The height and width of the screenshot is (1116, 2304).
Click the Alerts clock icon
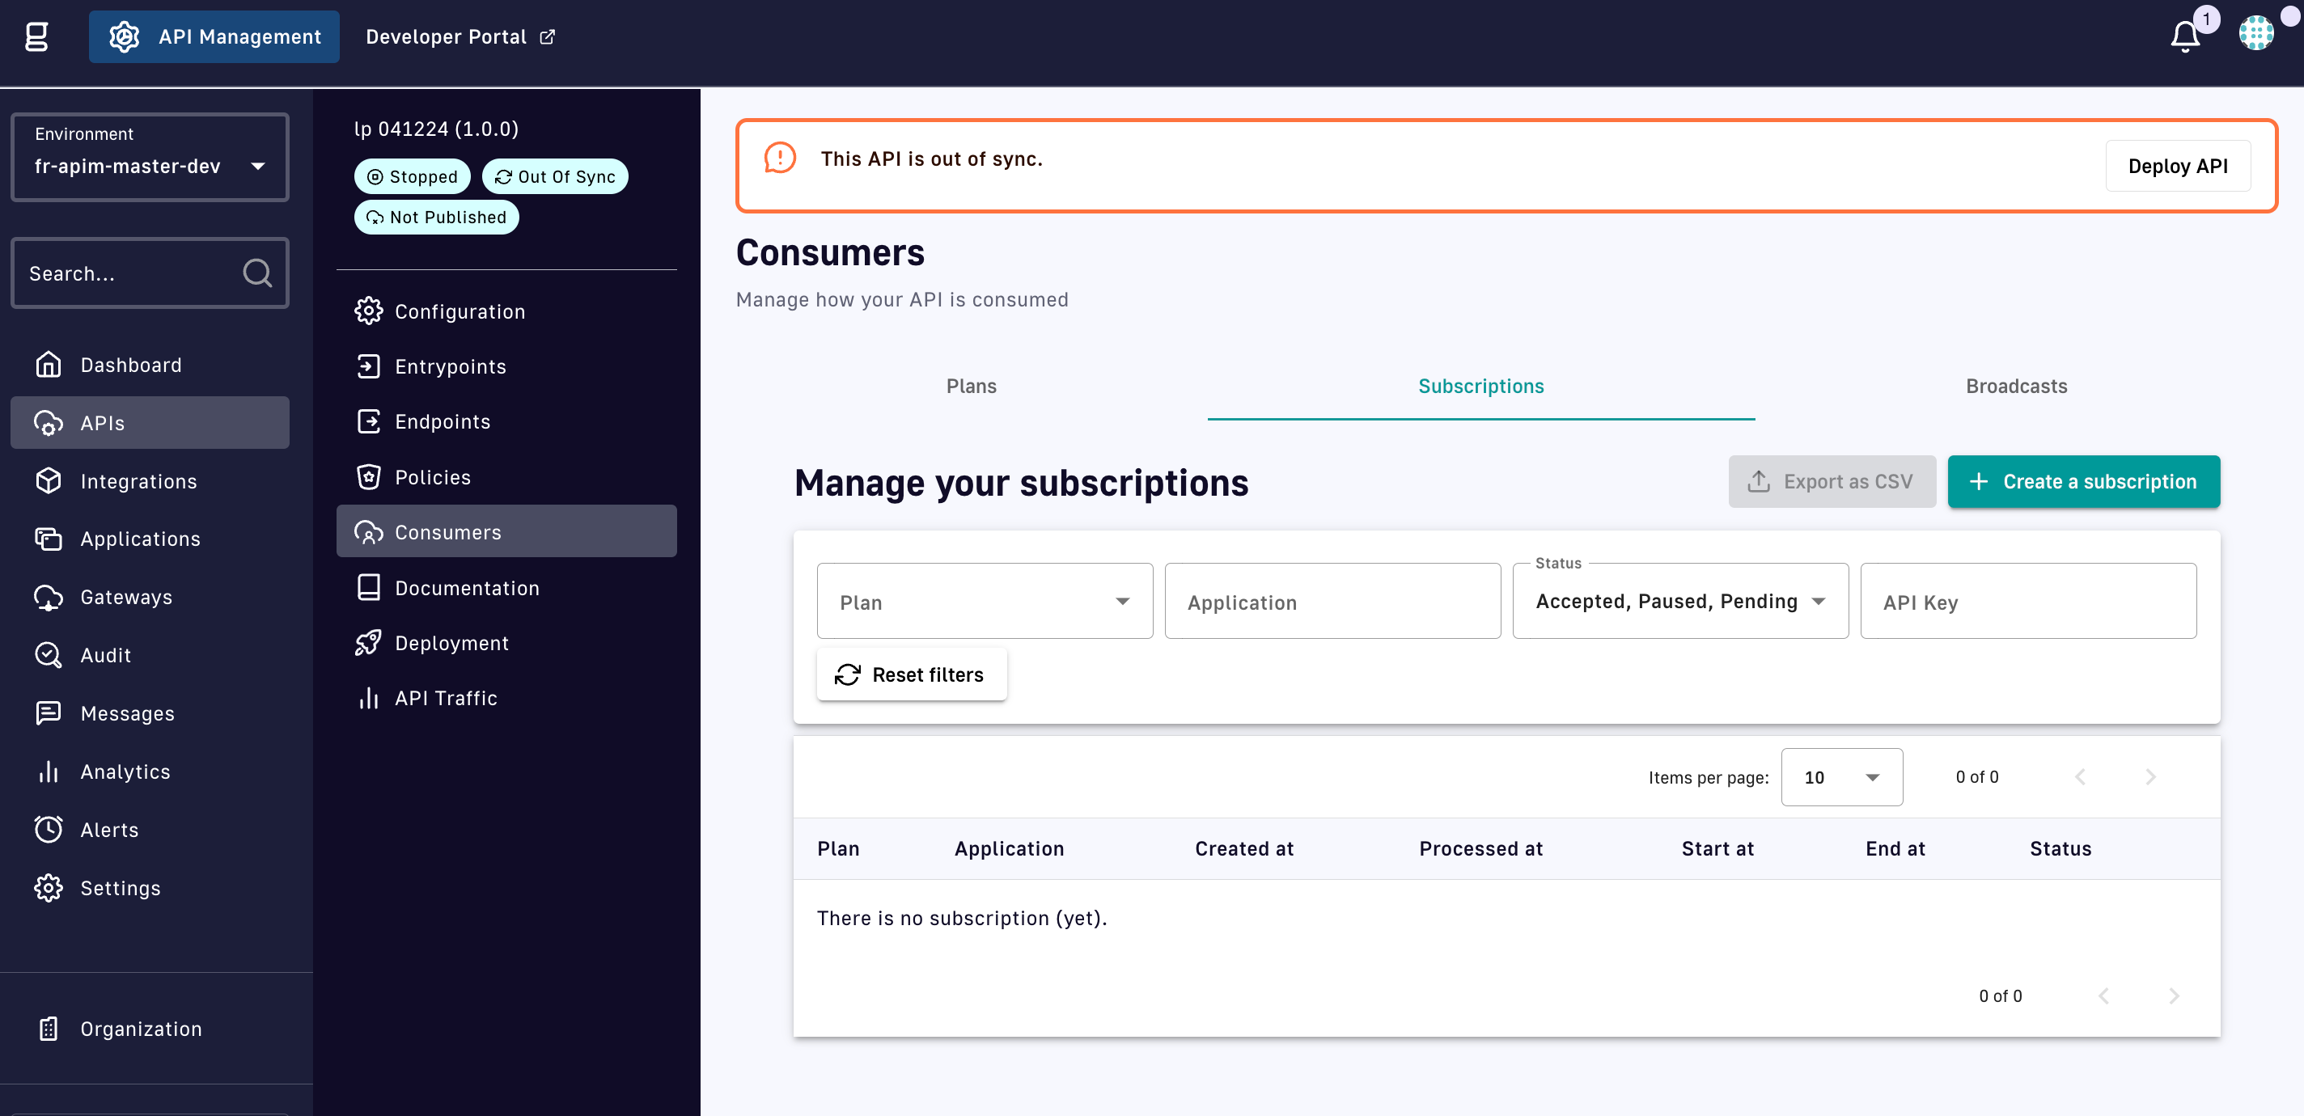pos(48,829)
